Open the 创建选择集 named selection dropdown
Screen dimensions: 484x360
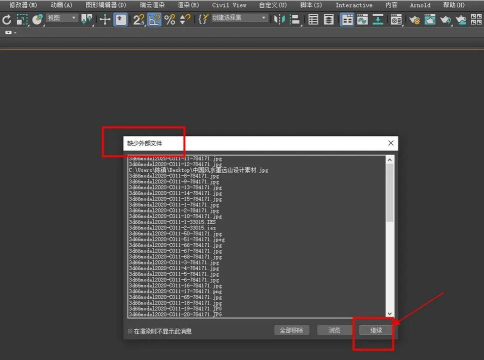click(240, 18)
